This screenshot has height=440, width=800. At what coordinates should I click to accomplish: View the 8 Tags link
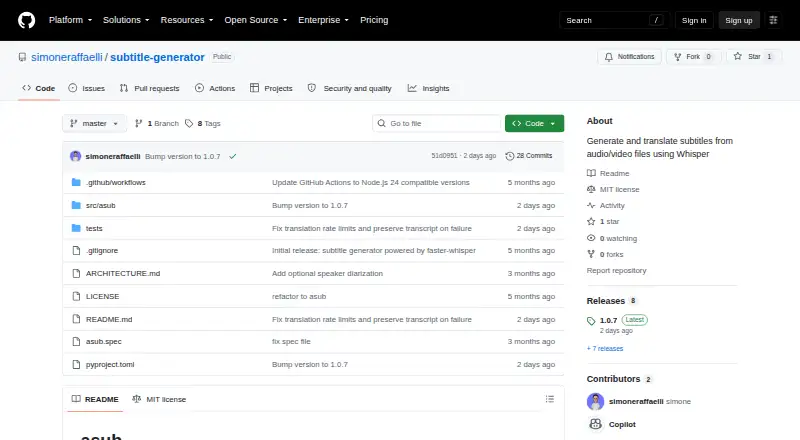click(203, 124)
